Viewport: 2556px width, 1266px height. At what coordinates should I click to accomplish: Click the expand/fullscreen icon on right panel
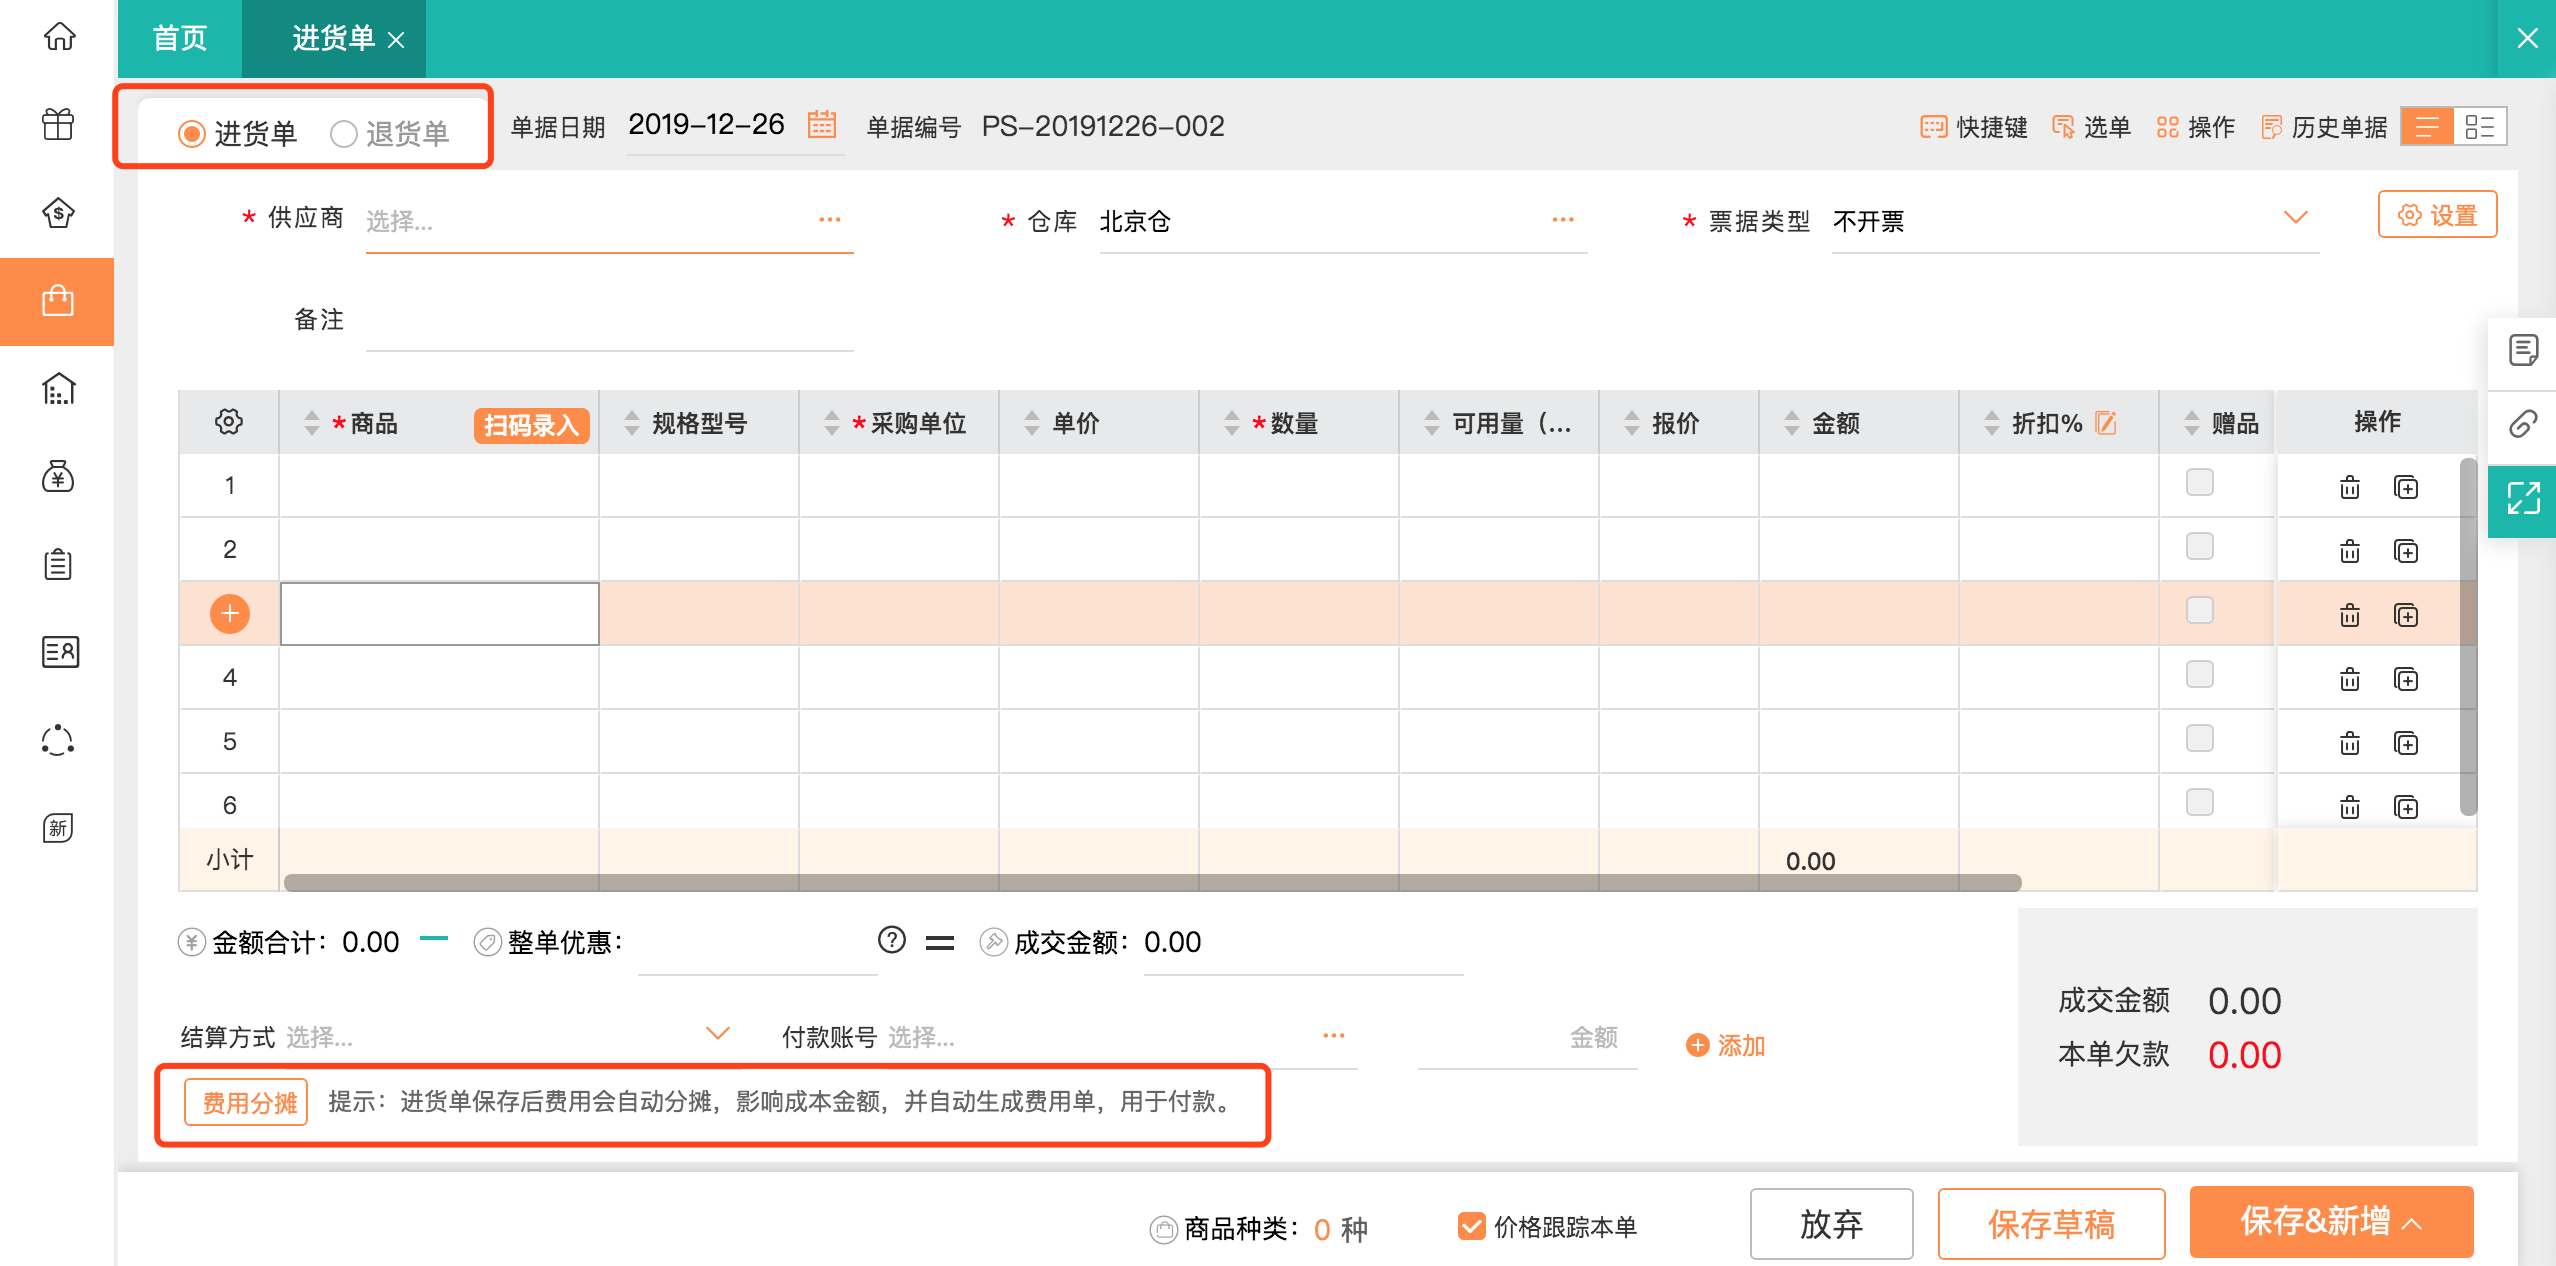click(2525, 500)
